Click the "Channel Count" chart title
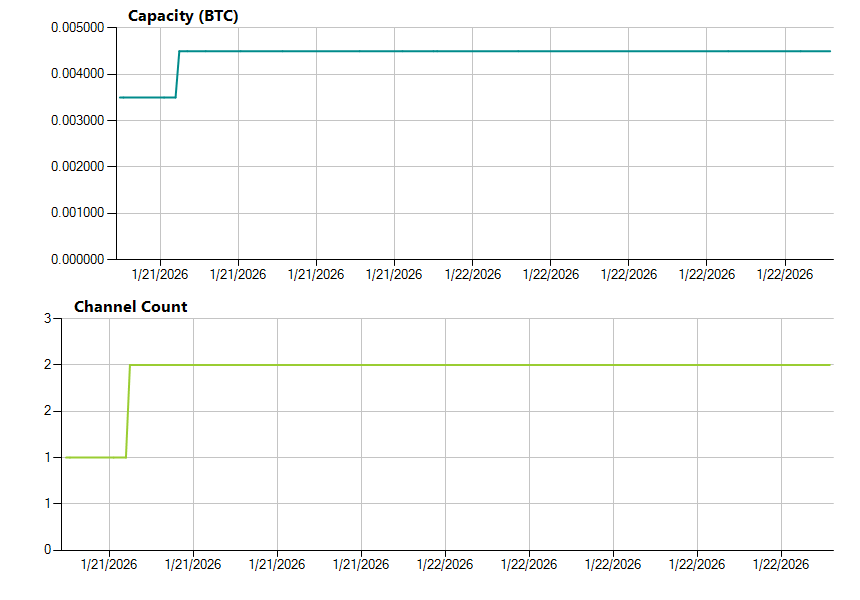The width and height of the screenshot is (860, 600). coord(130,306)
